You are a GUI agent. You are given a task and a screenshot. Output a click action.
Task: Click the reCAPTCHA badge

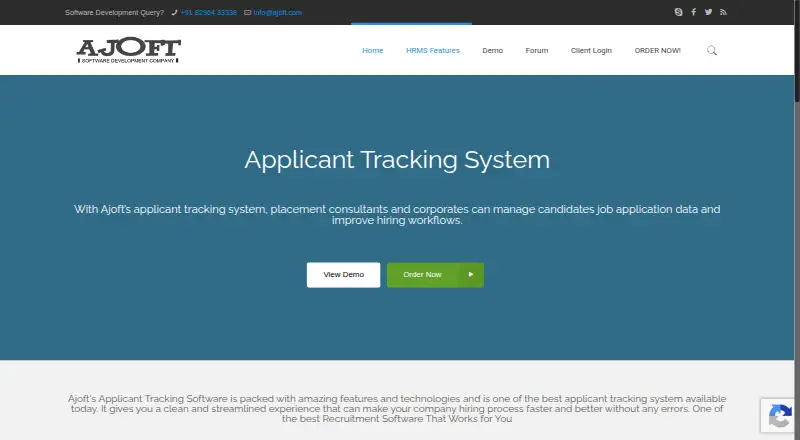click(779, 415)
